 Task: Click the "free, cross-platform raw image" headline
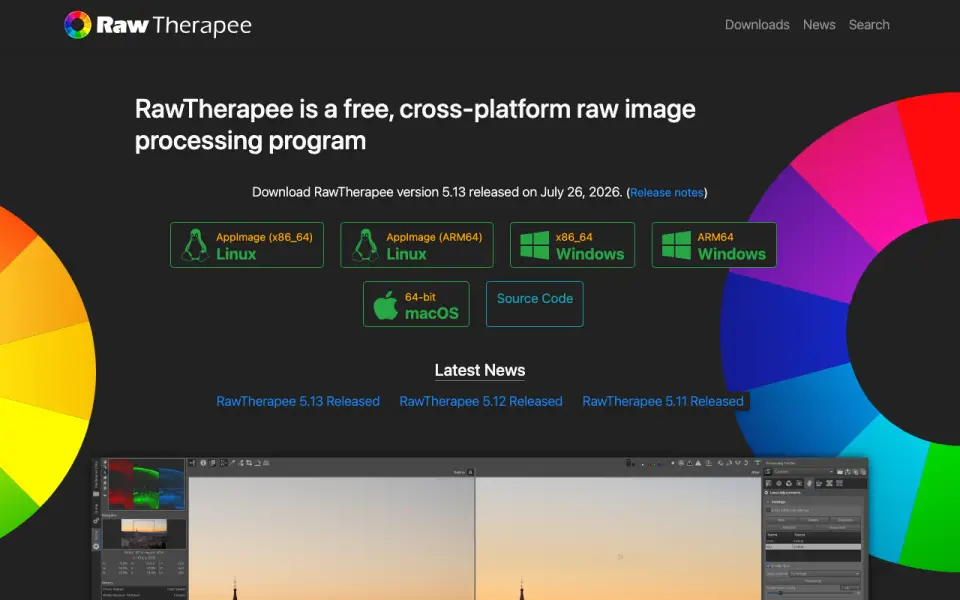519,110
